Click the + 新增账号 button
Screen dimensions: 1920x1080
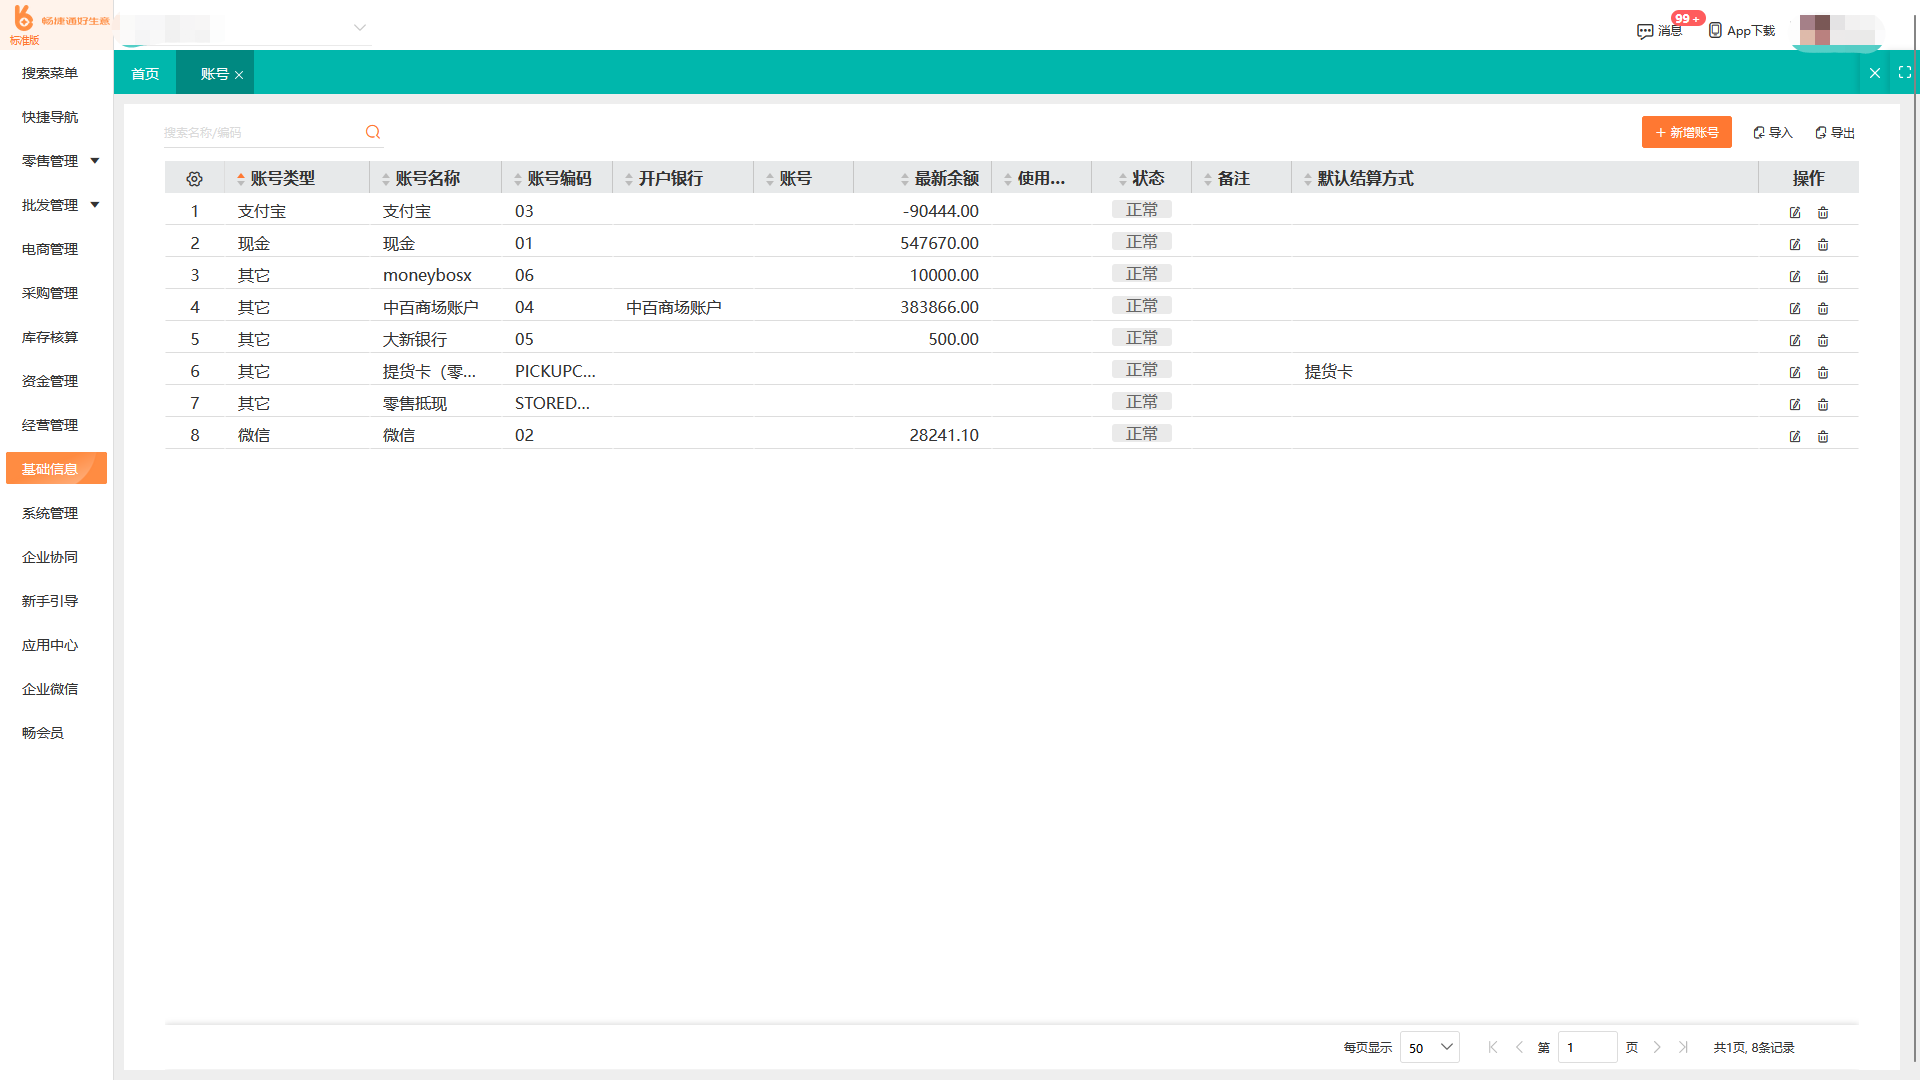point(1688,132)
